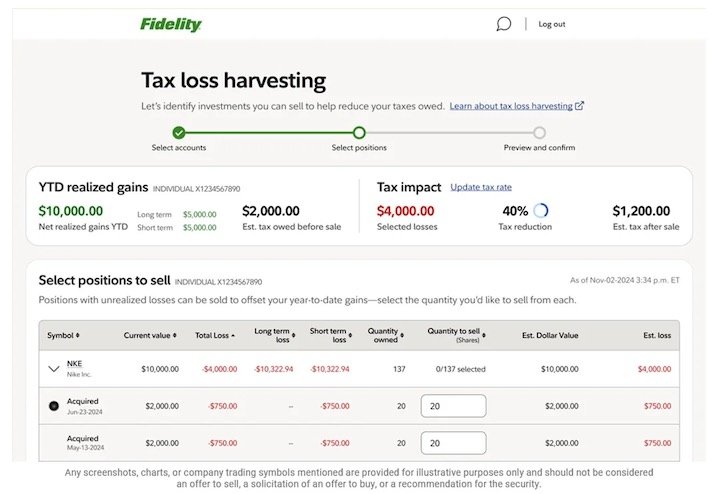Image resolution: width=720 pixels, height=494 pixels.
Task: Click the Log out link
Action: coord(551,24)
